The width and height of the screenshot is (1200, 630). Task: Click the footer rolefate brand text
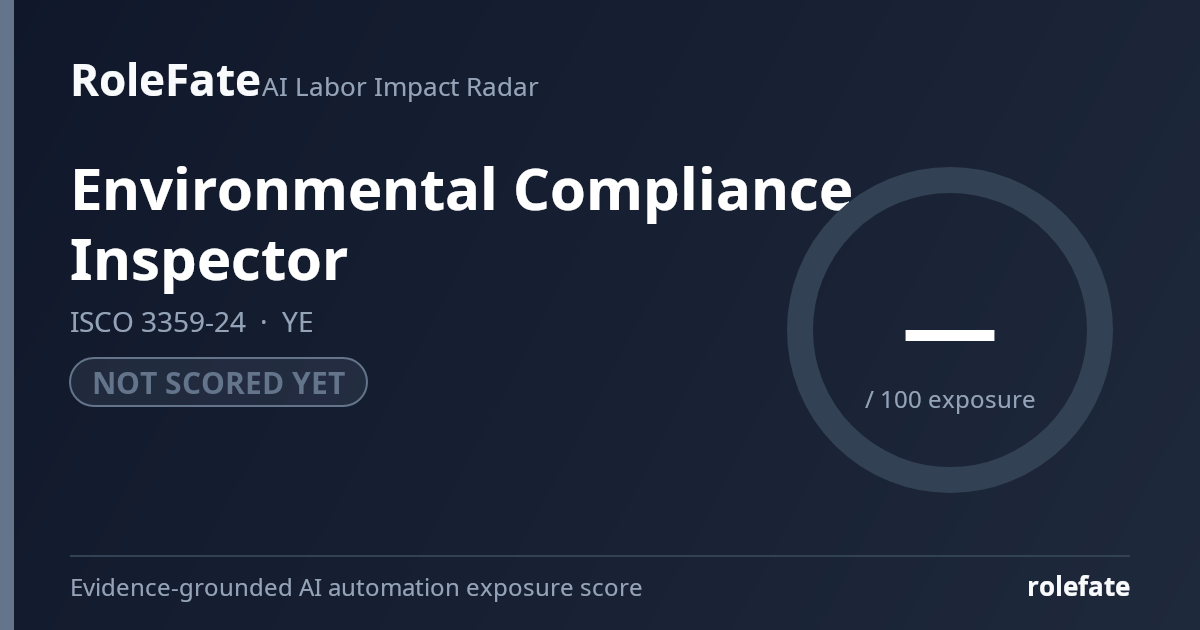pos(1079,587)
